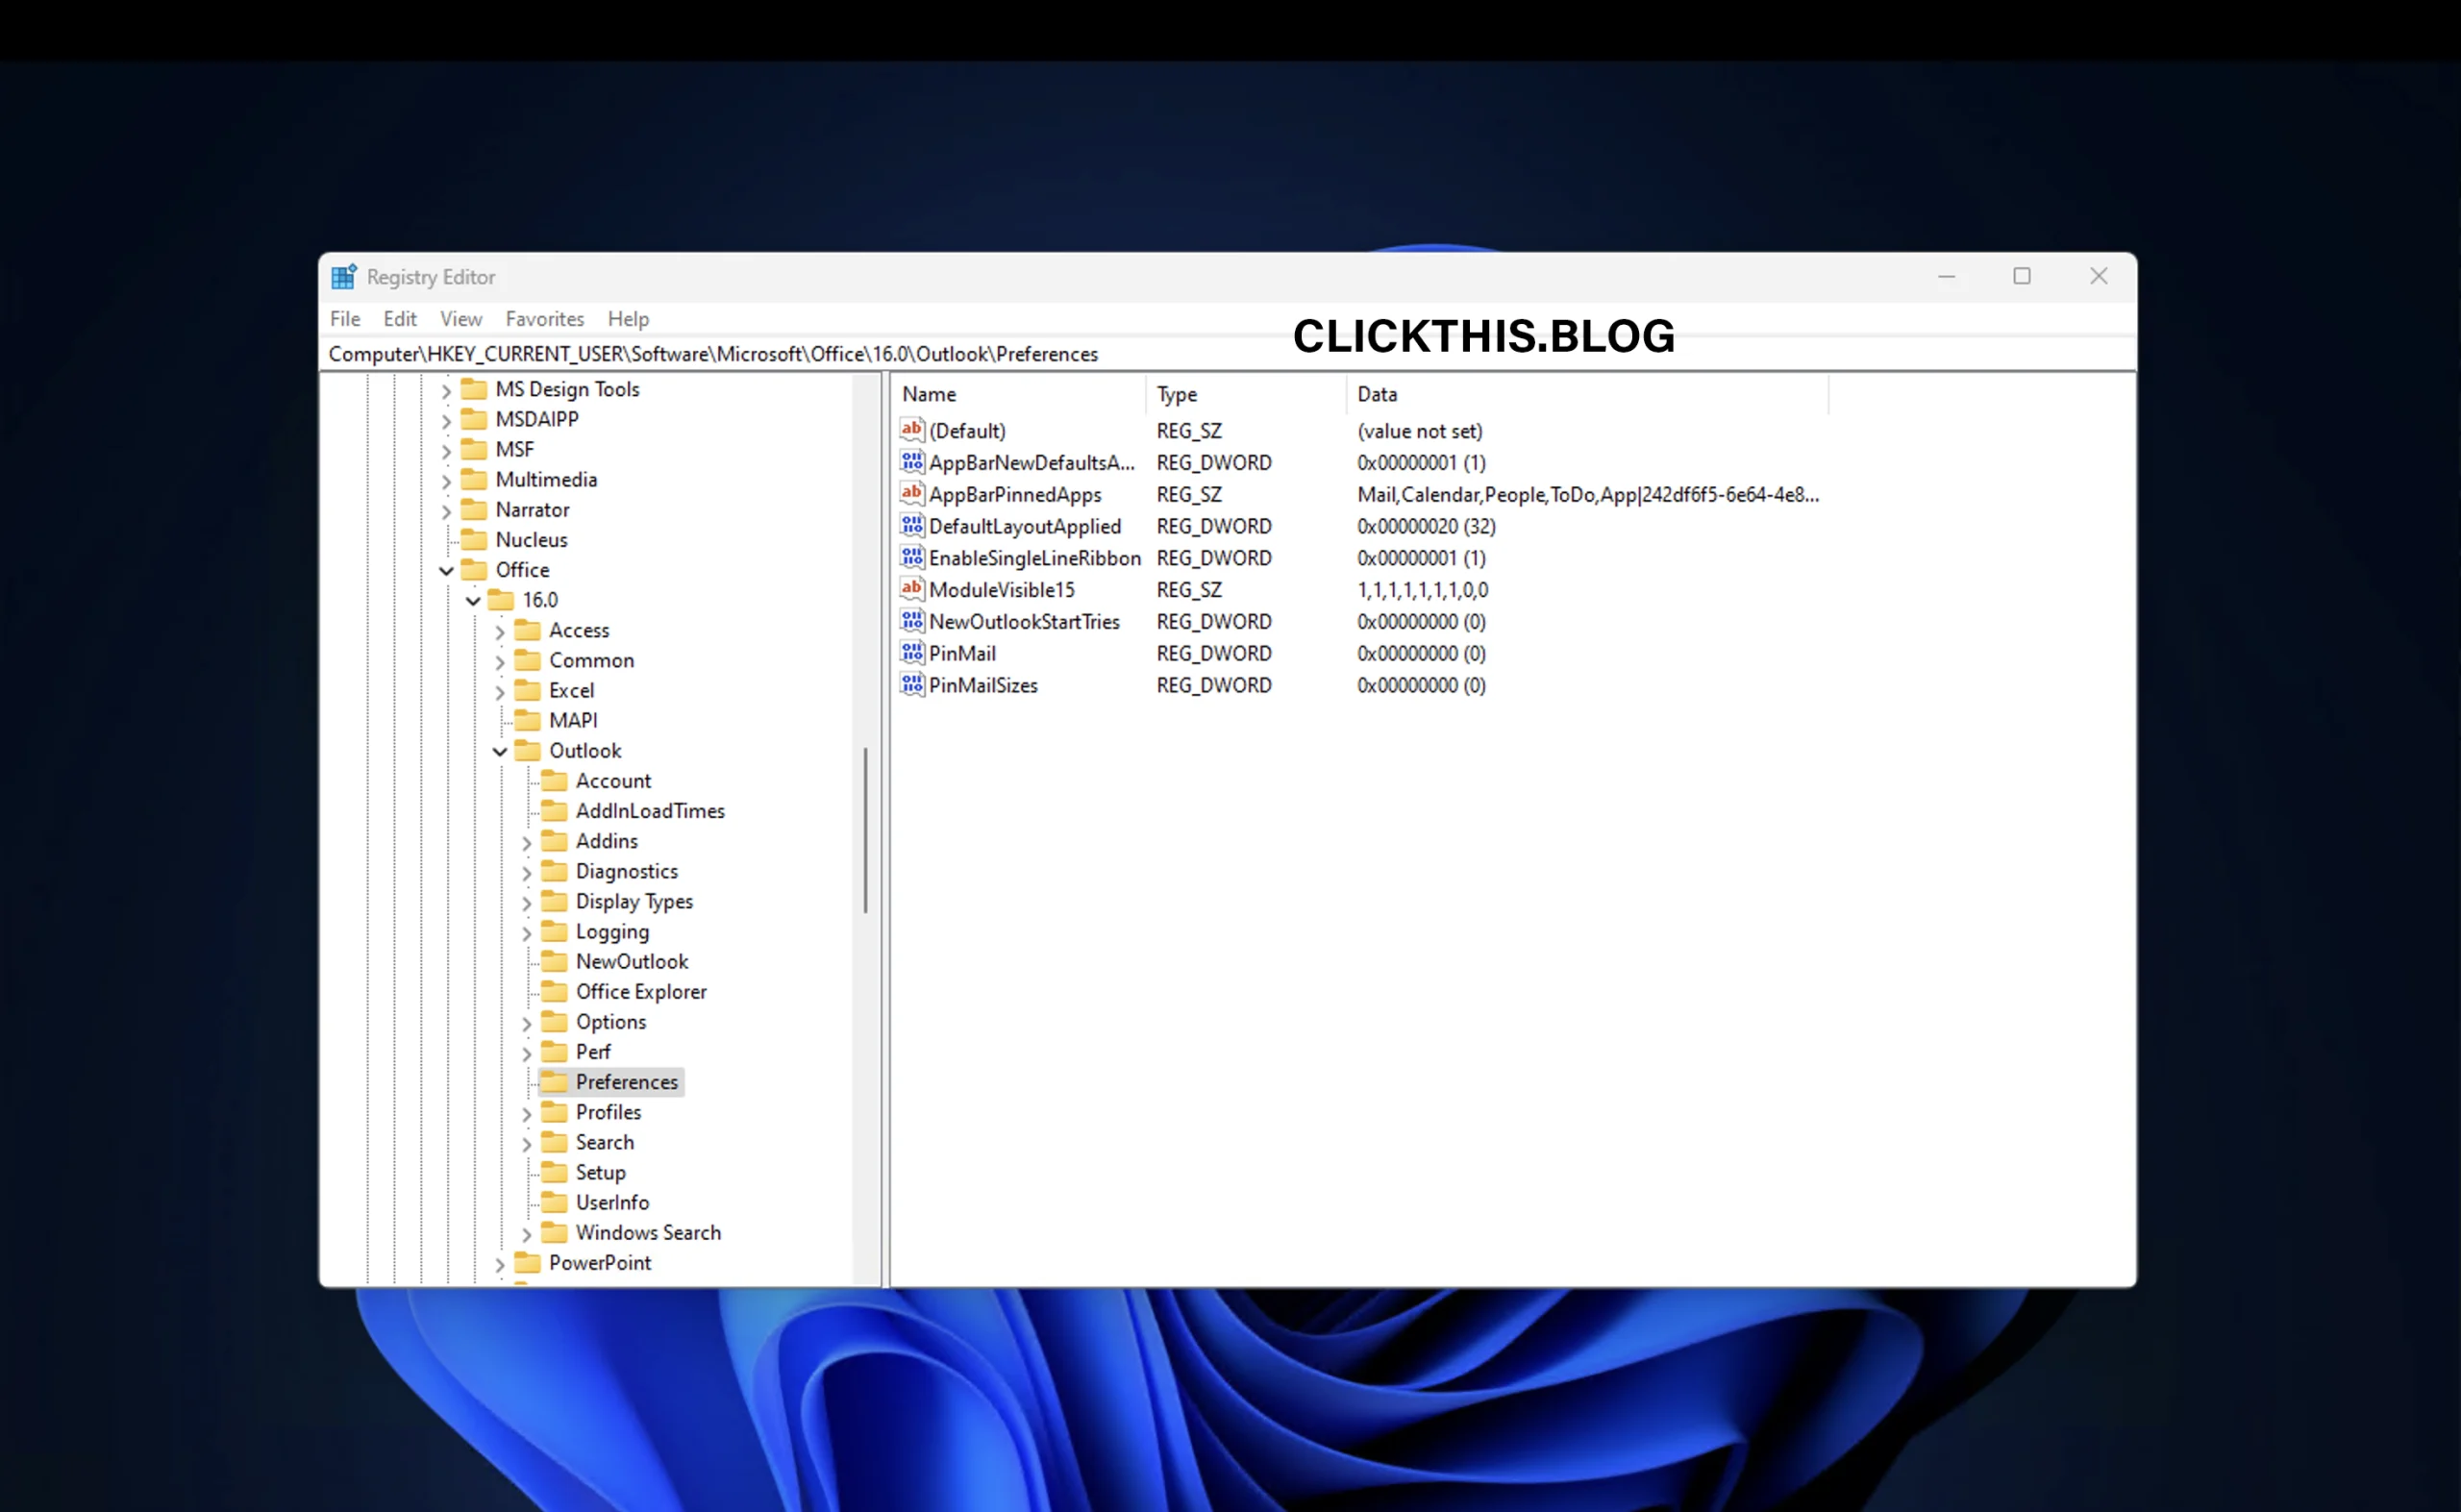This screenshot has height=1512, width=2461.
Task: Expand the Common key
Action: click(x=500, y=661)
